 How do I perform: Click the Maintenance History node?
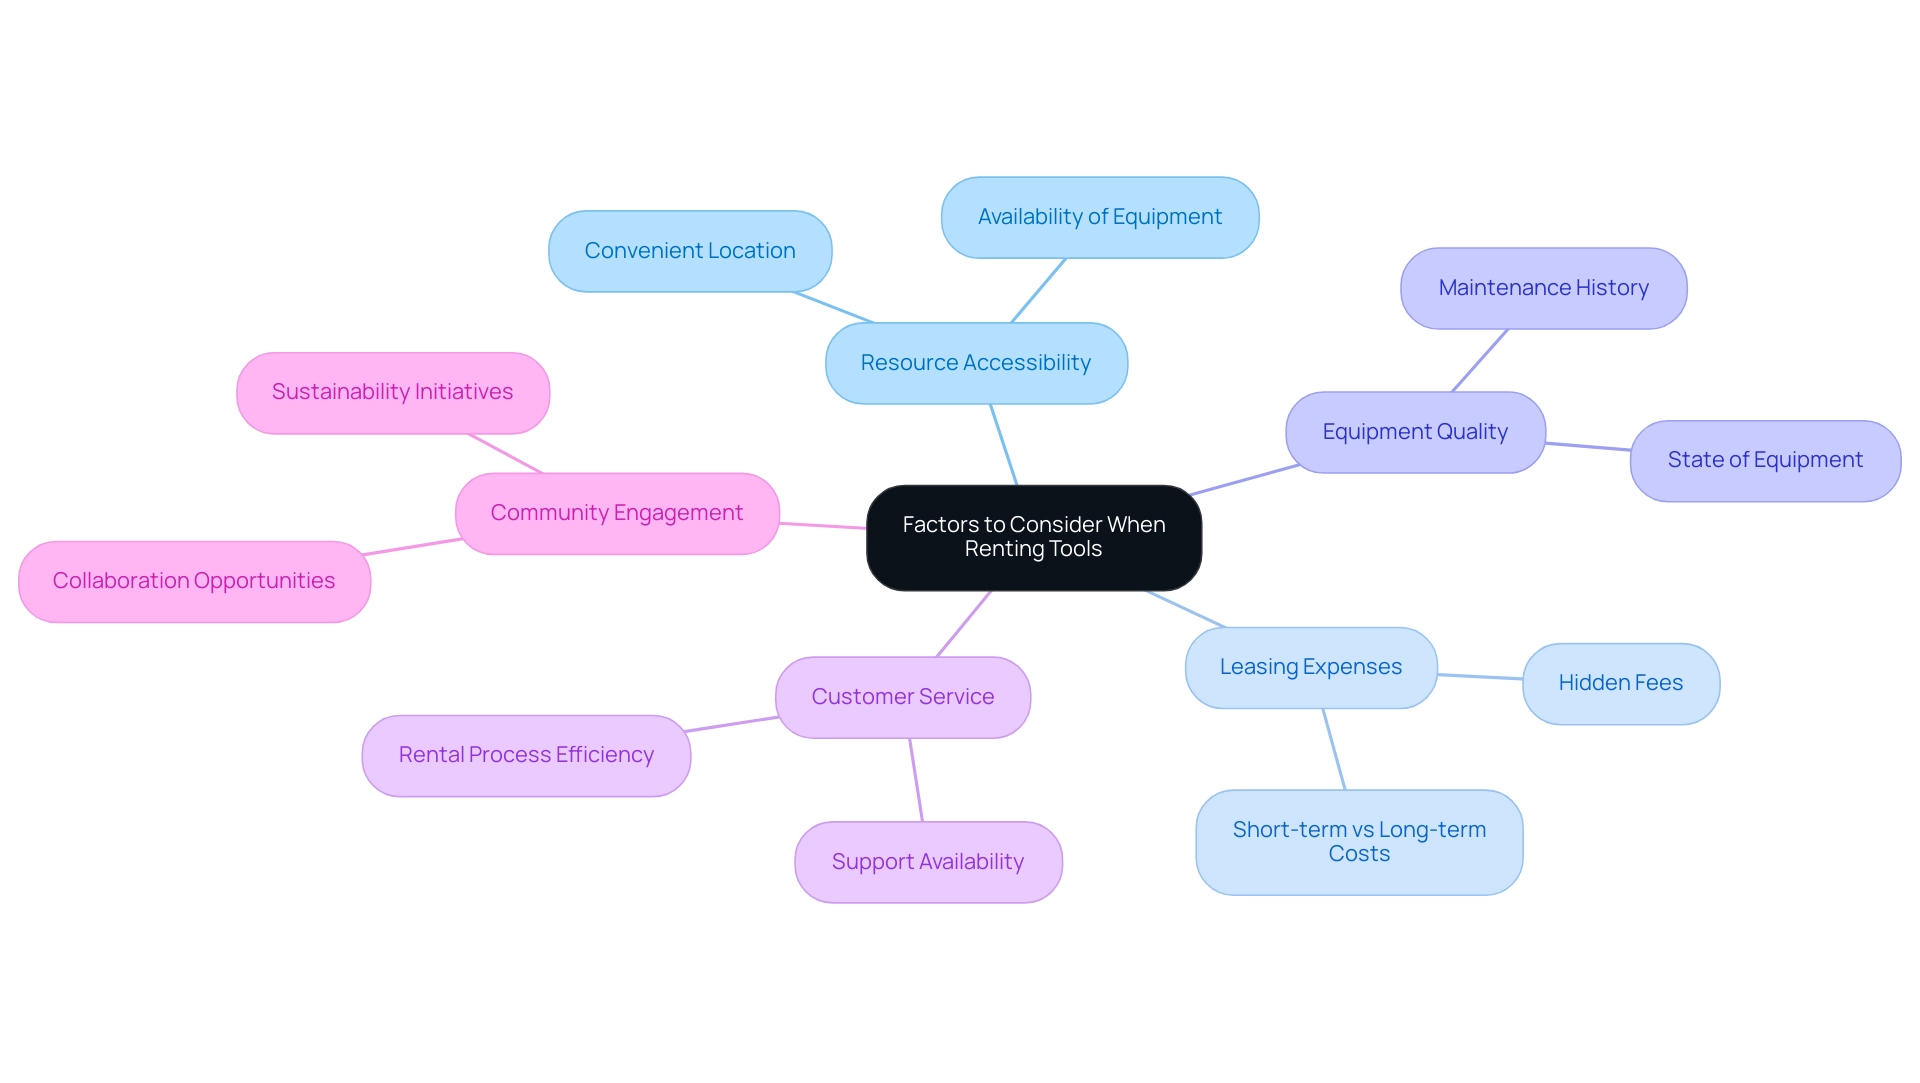(x=1551, y=288)
